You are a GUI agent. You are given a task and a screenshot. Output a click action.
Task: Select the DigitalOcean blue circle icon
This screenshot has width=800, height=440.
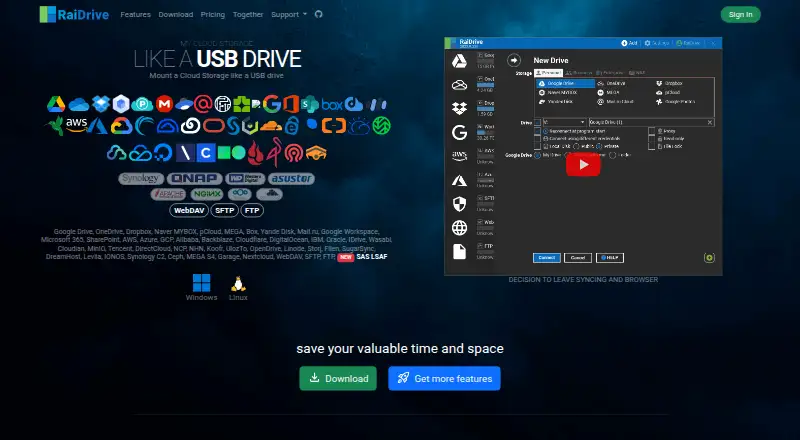point(163,152)
